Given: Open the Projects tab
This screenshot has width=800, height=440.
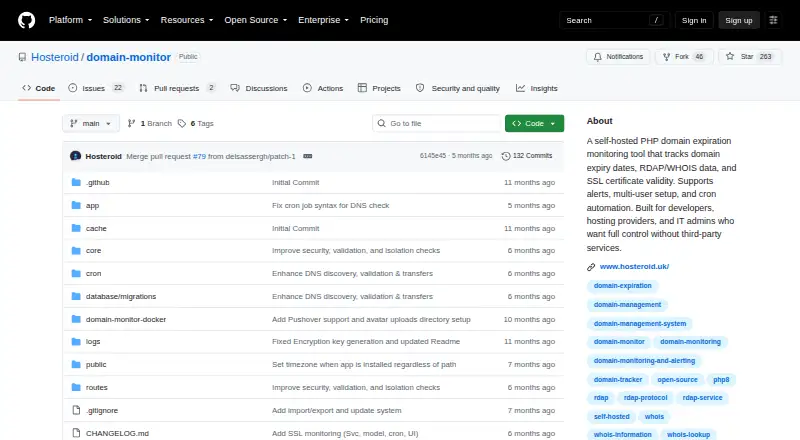Looking at the screenshot, I should [379, 88].
